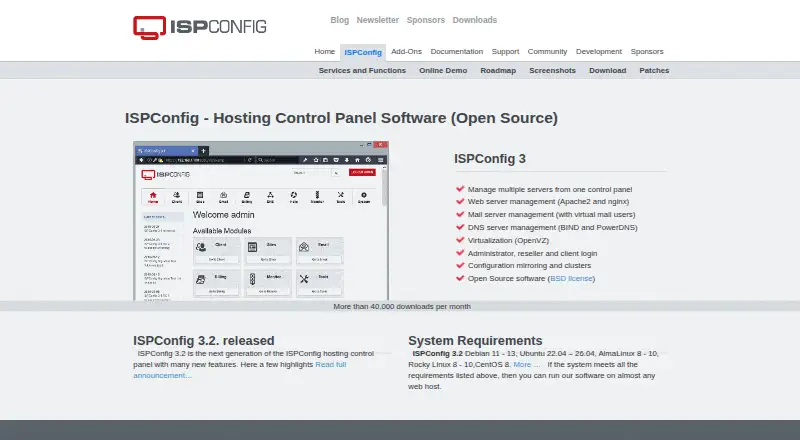The height and width of the screenshot is (440, 800).
Task: Open the Screenshots submenu item
Action: [x=552, y=70]
